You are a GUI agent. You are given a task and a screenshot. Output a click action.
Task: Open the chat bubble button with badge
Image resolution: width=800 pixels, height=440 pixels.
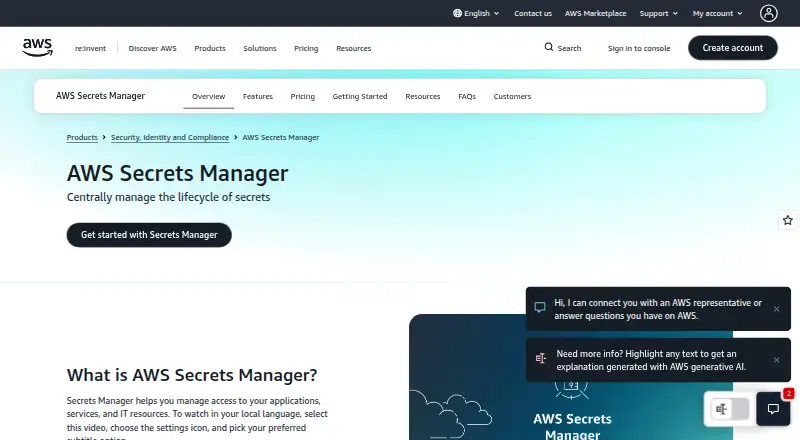(773, 409)
